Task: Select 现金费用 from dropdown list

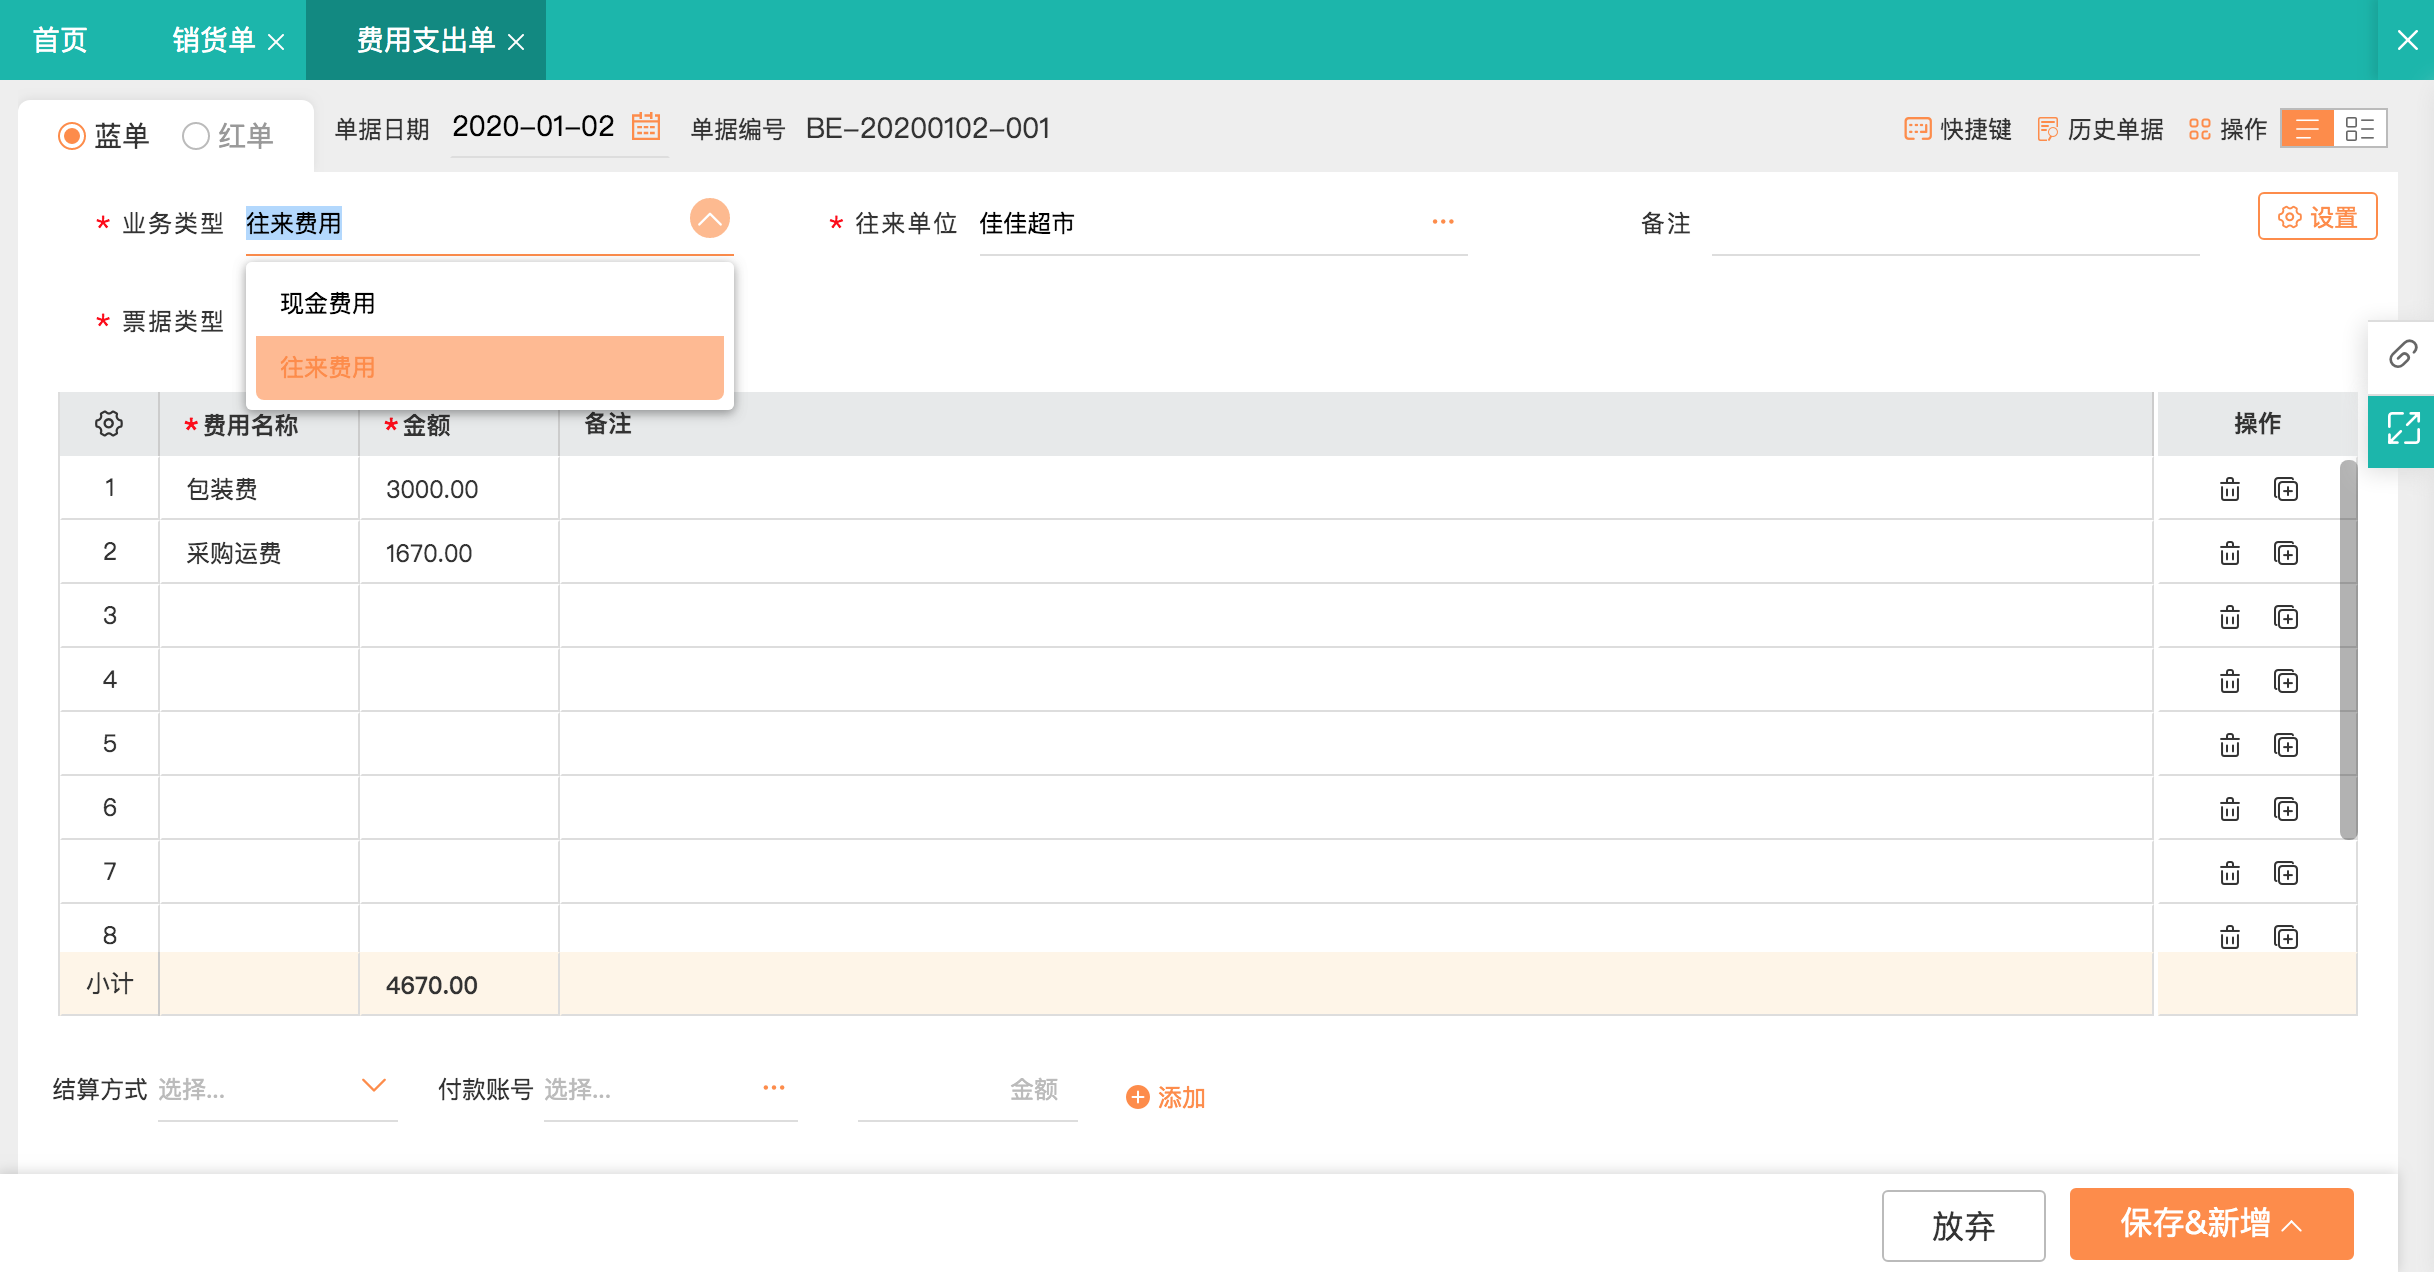Action: (328, 301)
